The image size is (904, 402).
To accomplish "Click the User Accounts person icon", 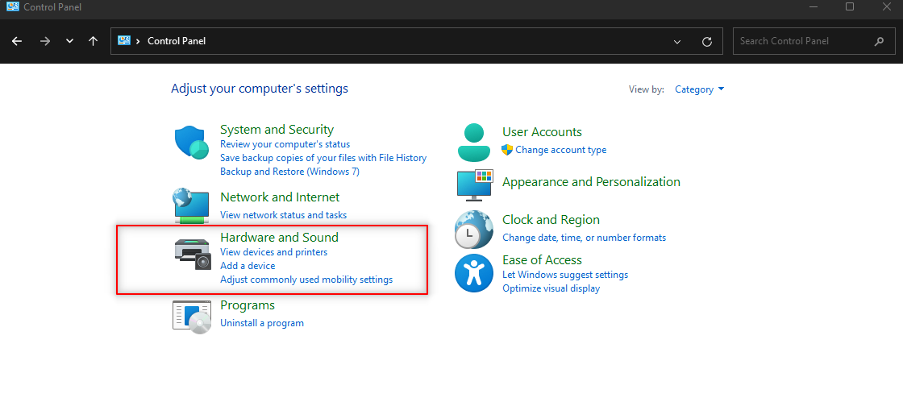I will pyautogui.click(x=474, y=142).
